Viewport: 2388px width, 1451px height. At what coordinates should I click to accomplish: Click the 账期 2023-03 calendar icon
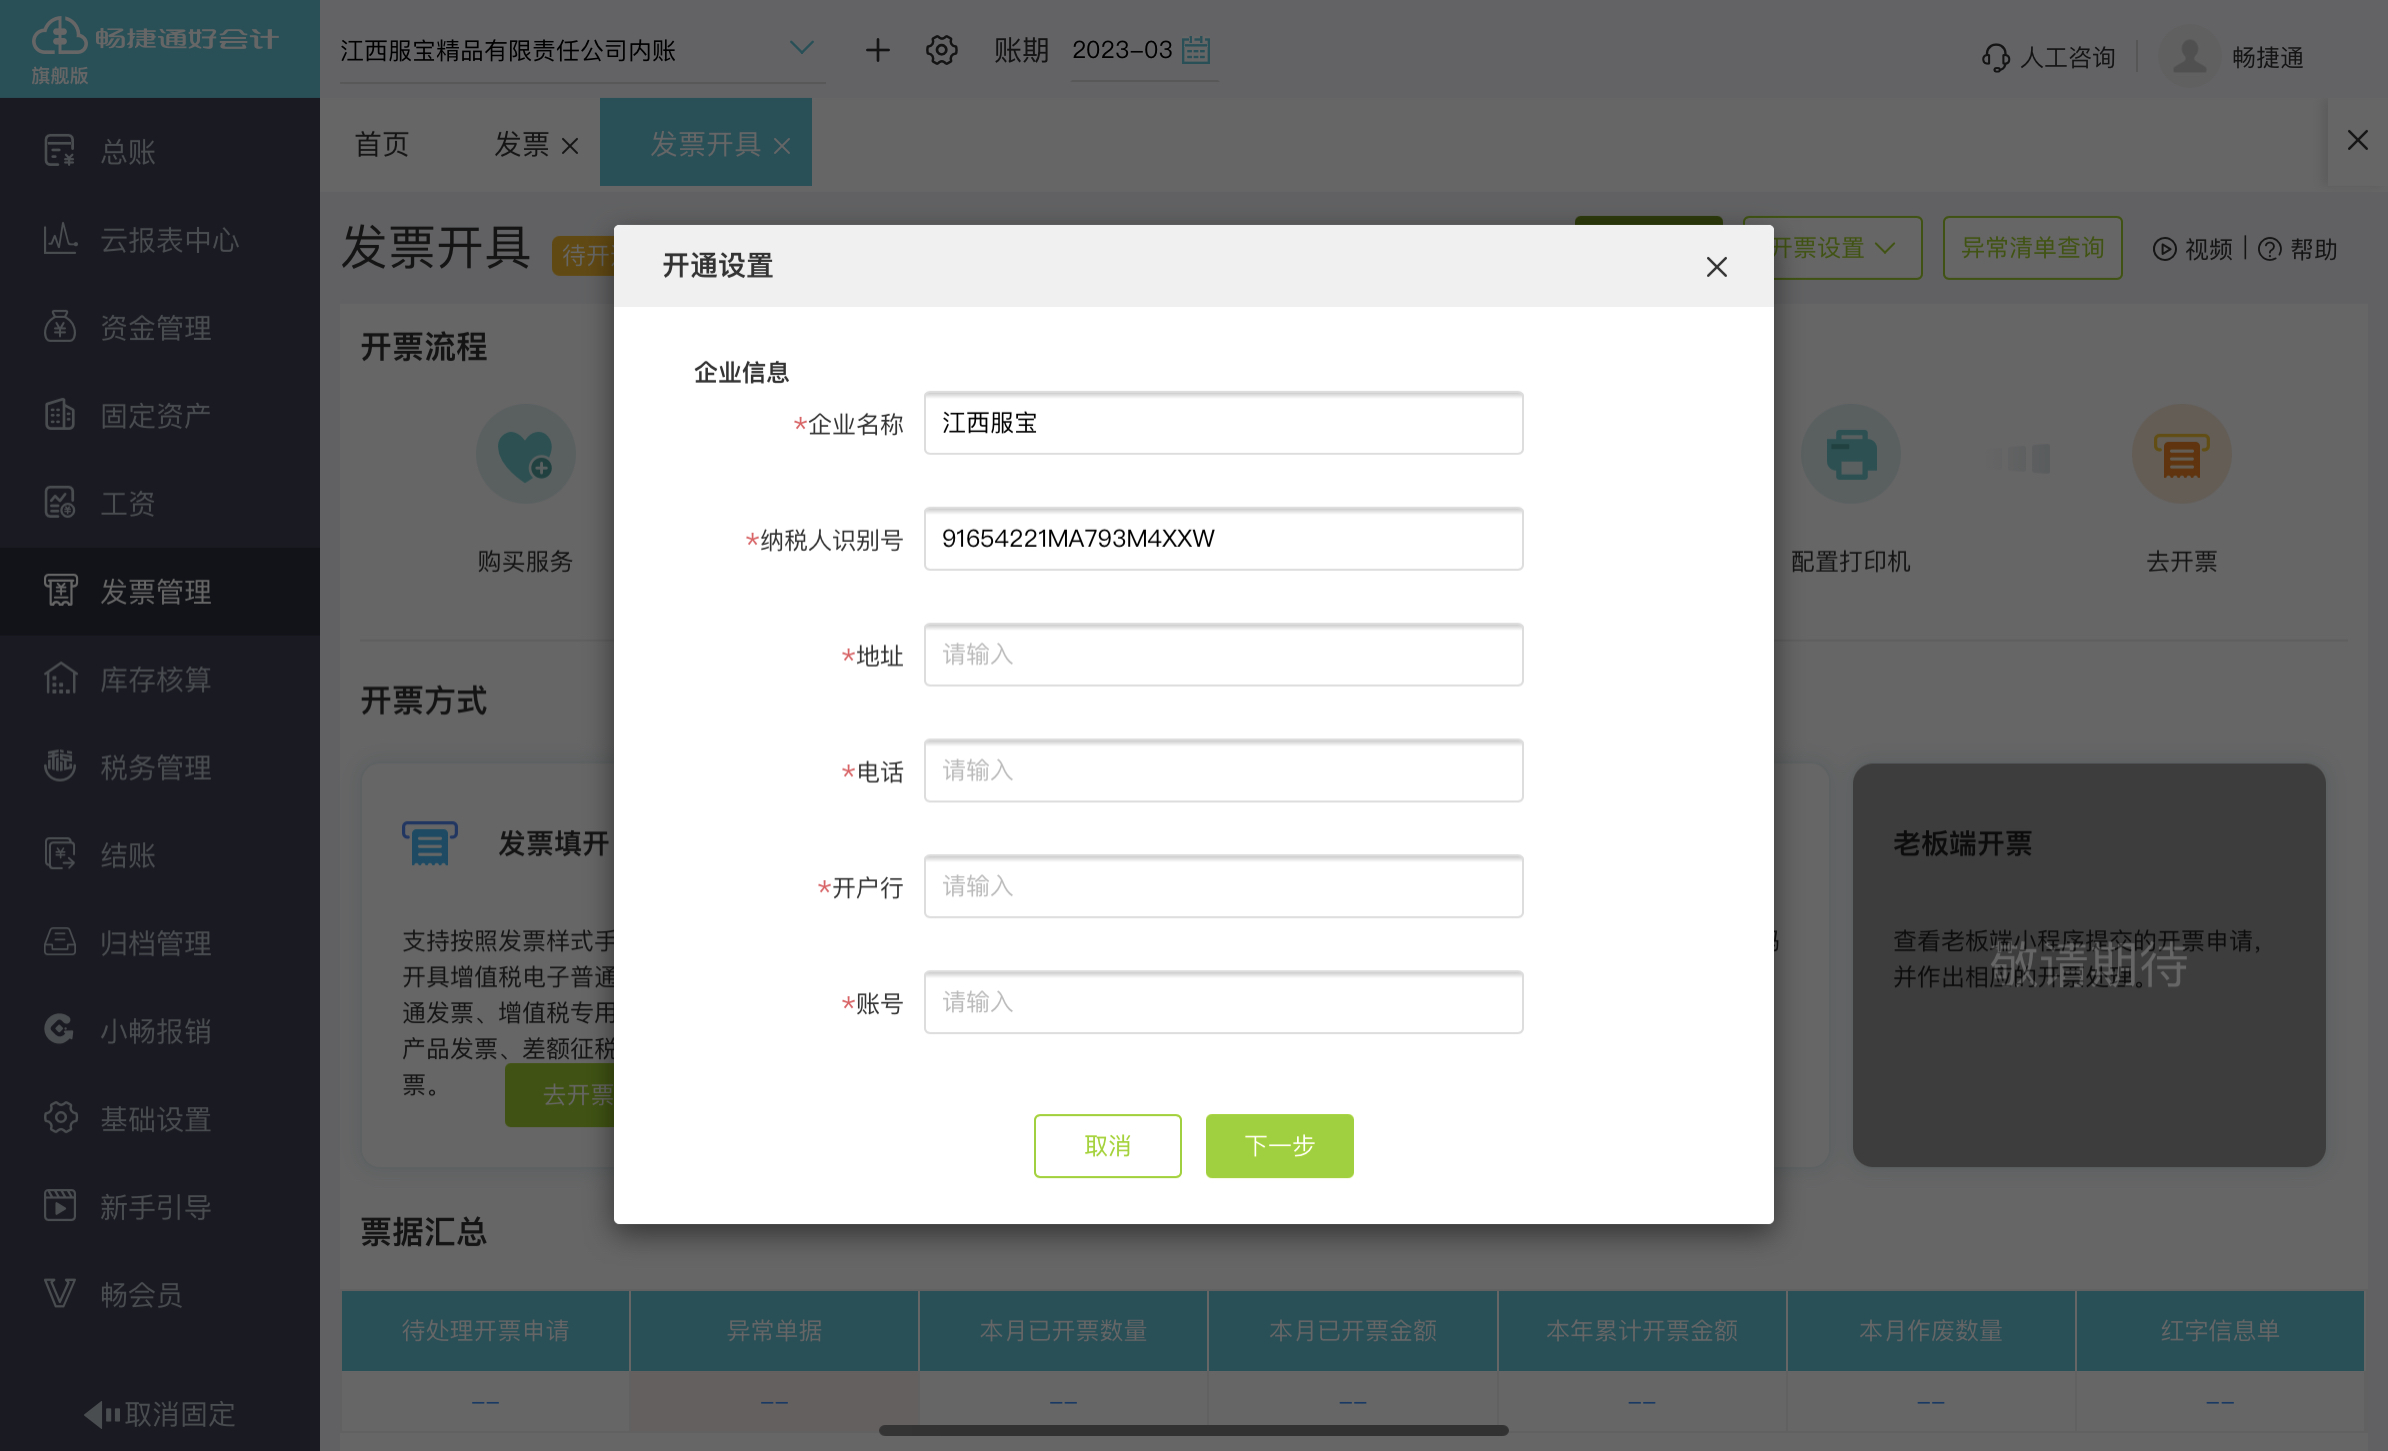(x=1196, y=49)
